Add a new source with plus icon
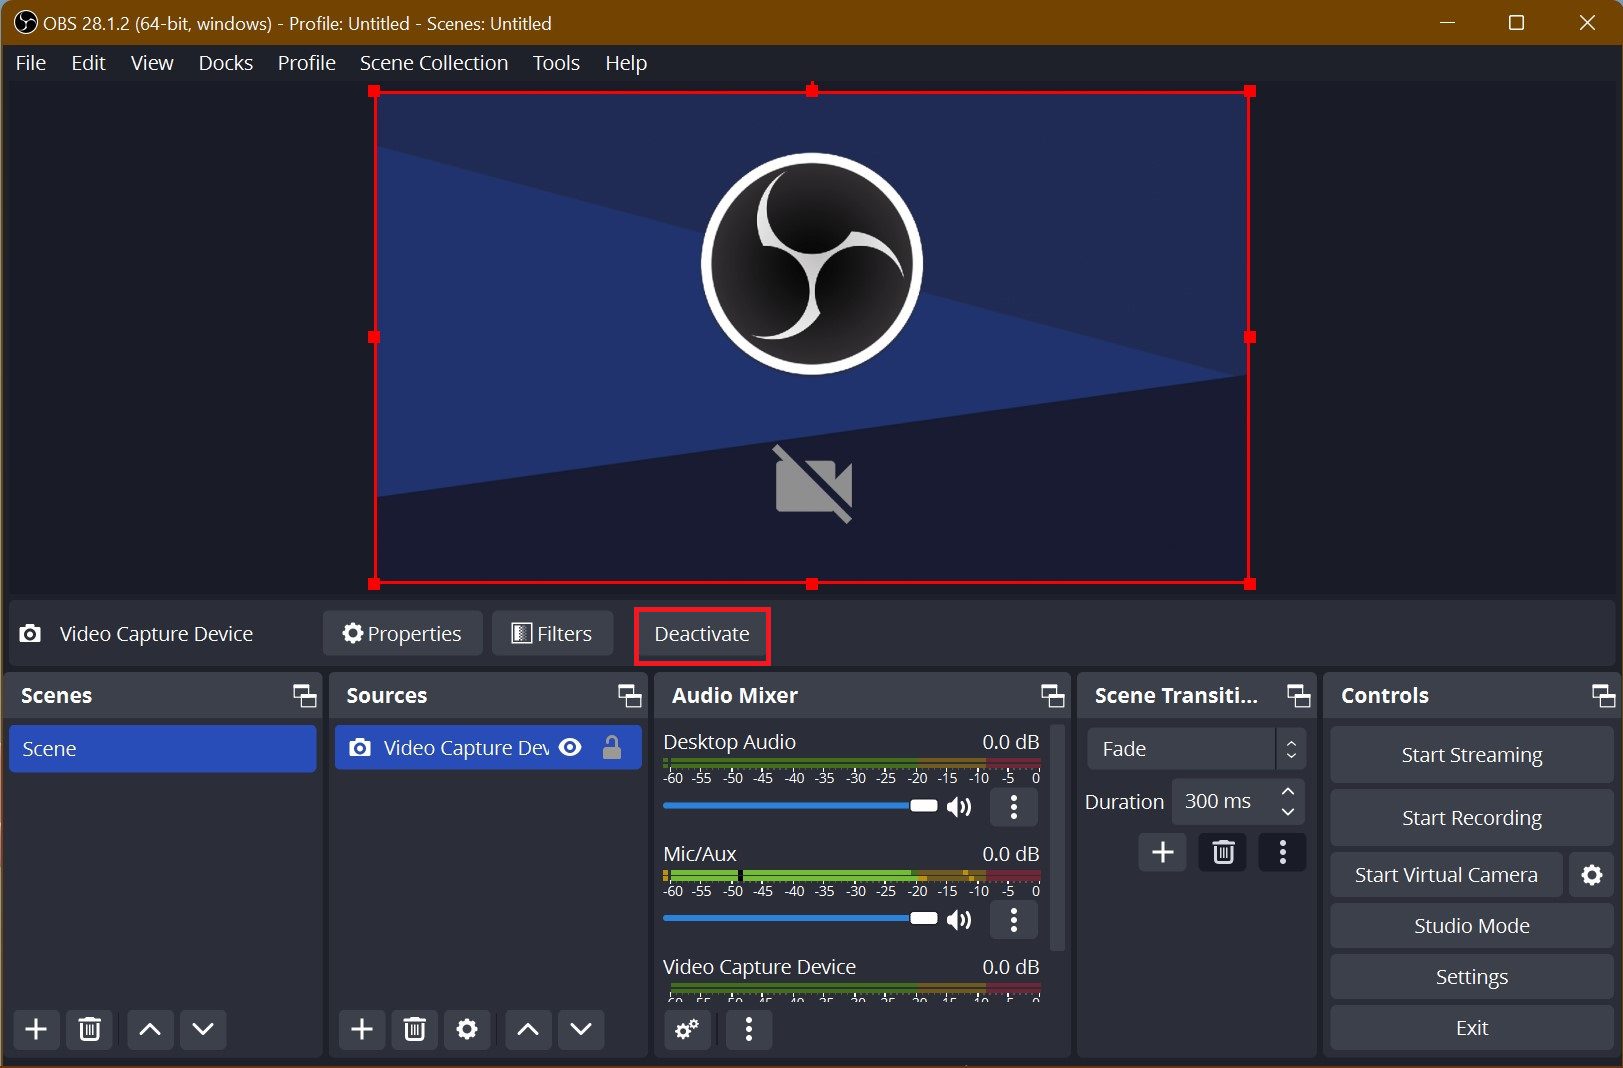1623x1068 pixels. click(x=362, y=1029)
